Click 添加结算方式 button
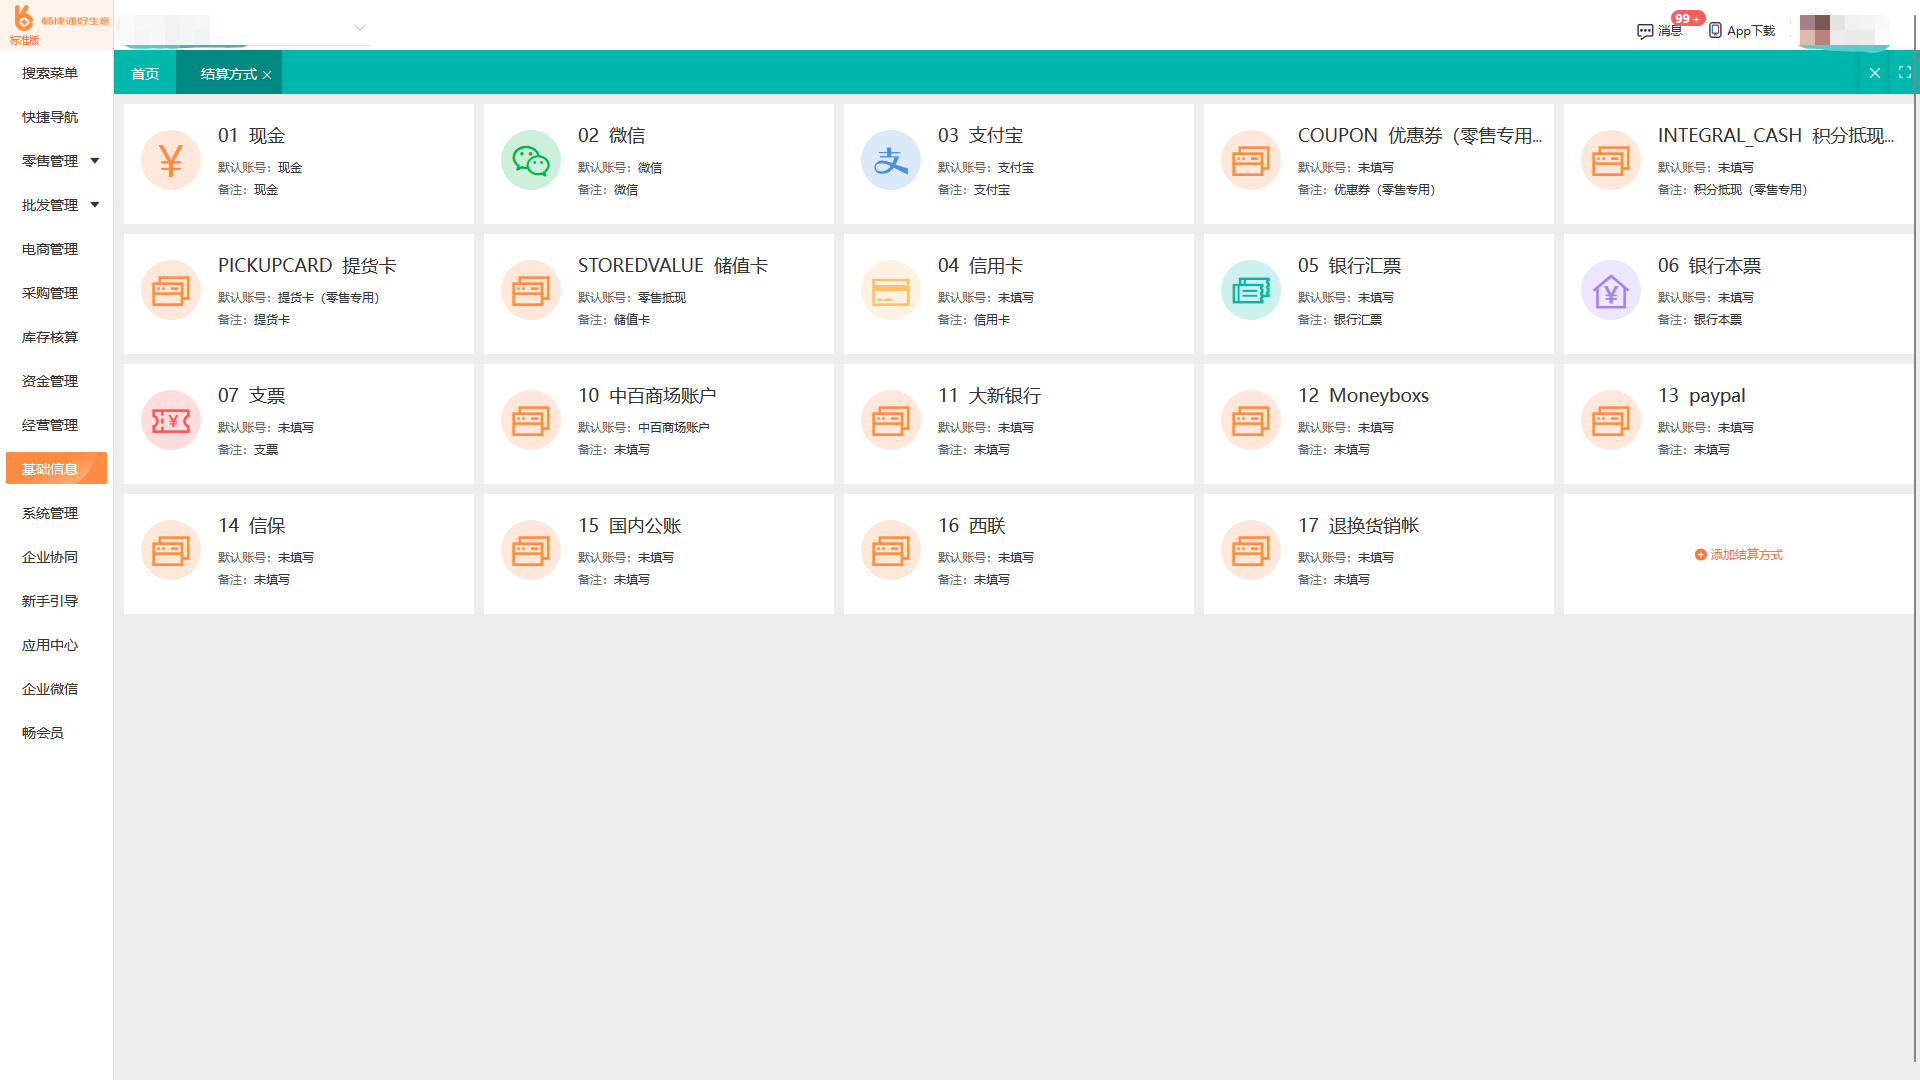The image size is (1920, 1080). click(1738, 554)
